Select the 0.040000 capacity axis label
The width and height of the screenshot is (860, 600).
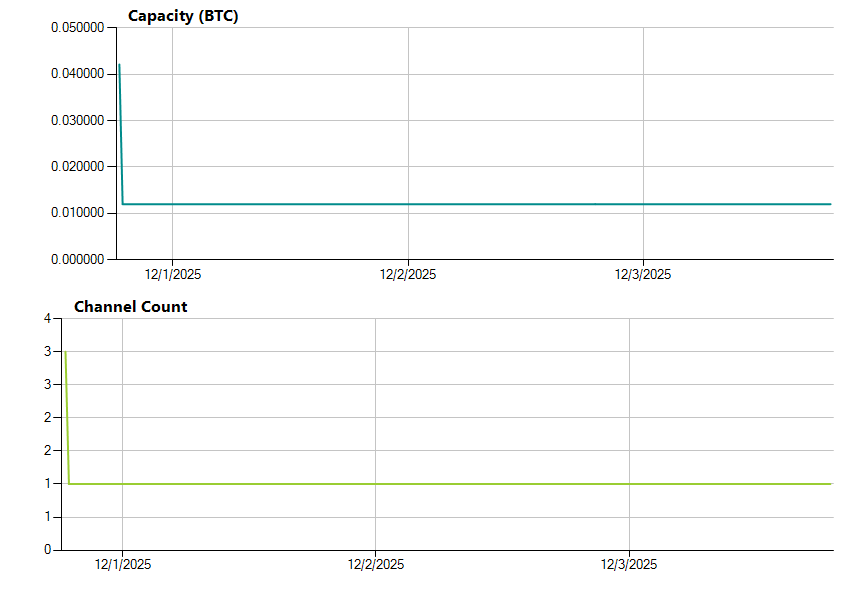[x=77, y=74]
